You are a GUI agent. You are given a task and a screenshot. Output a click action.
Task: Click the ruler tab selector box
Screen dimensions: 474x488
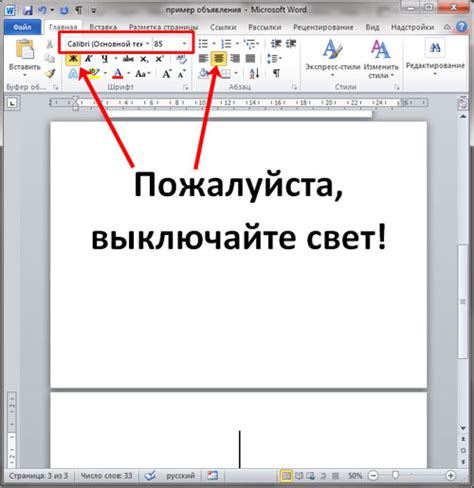[x=12, y=103]
